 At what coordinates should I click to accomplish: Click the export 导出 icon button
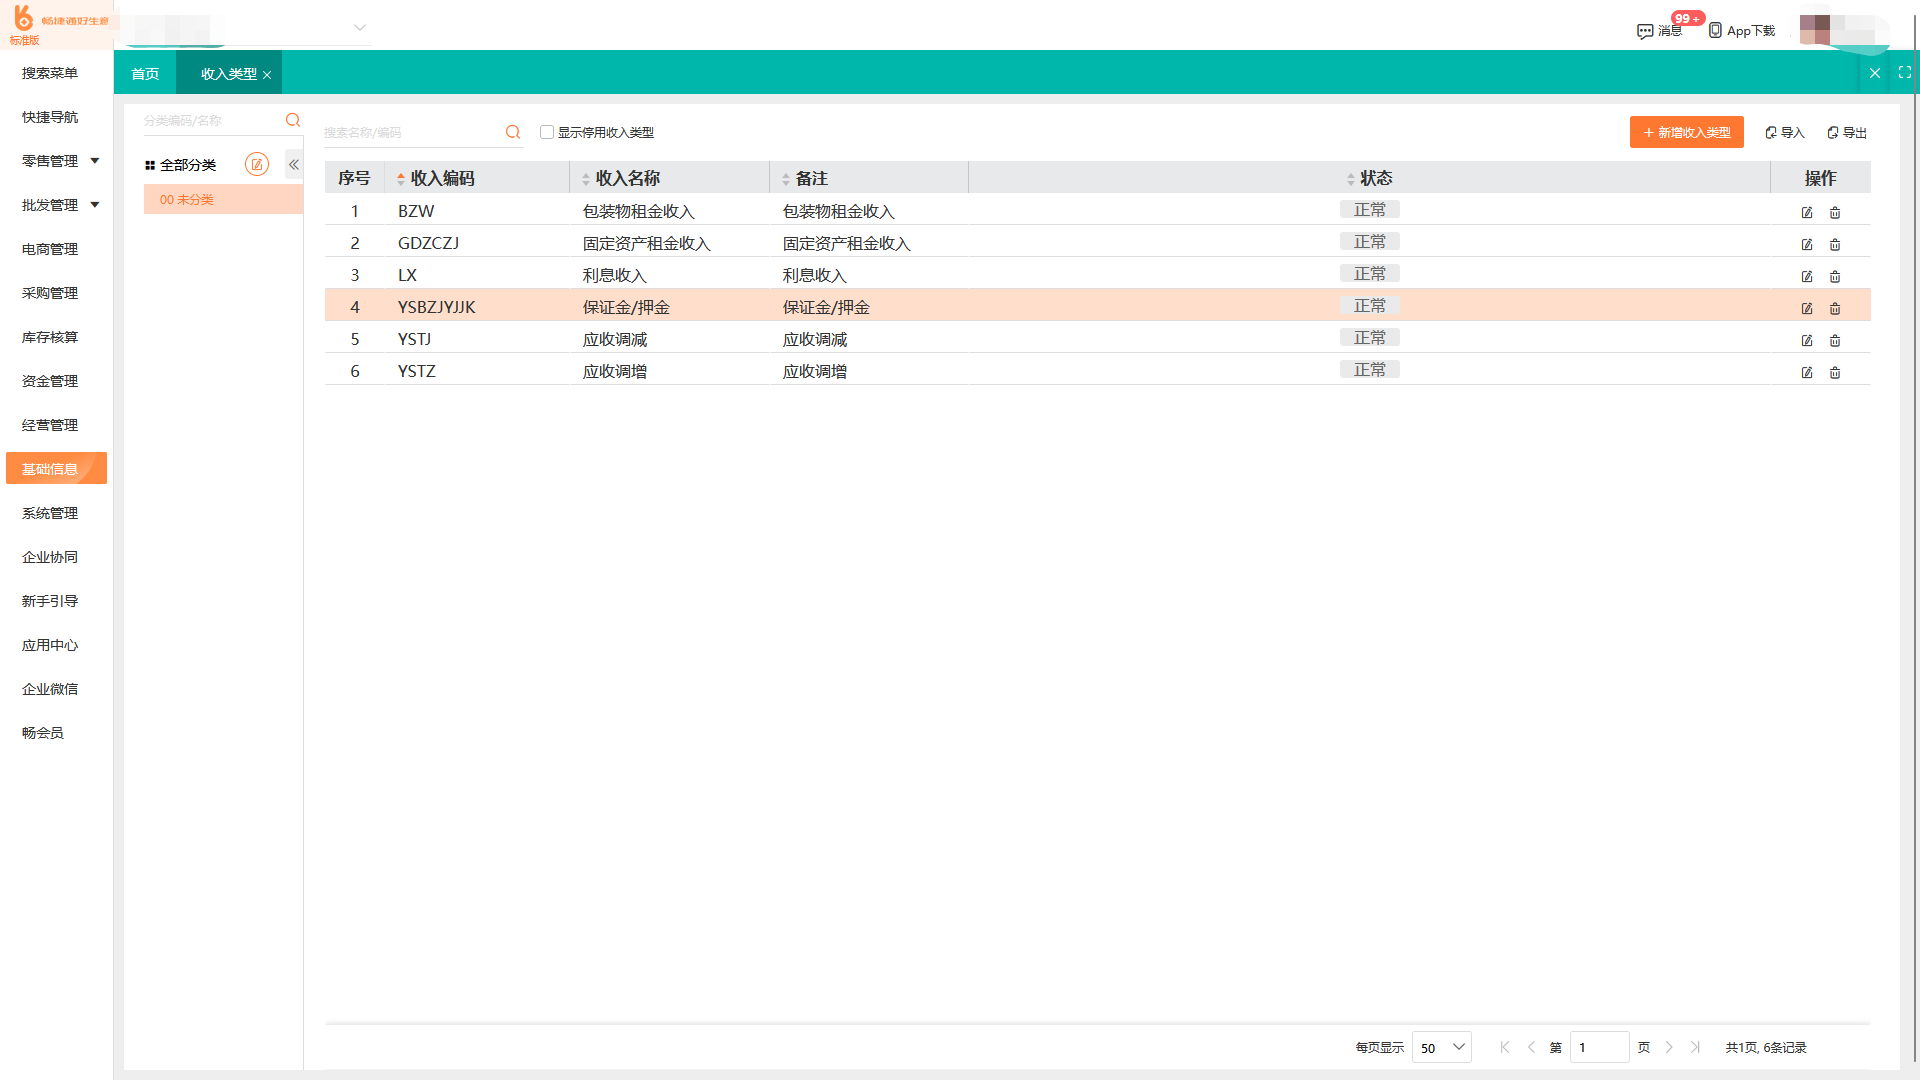(1846, 132)
